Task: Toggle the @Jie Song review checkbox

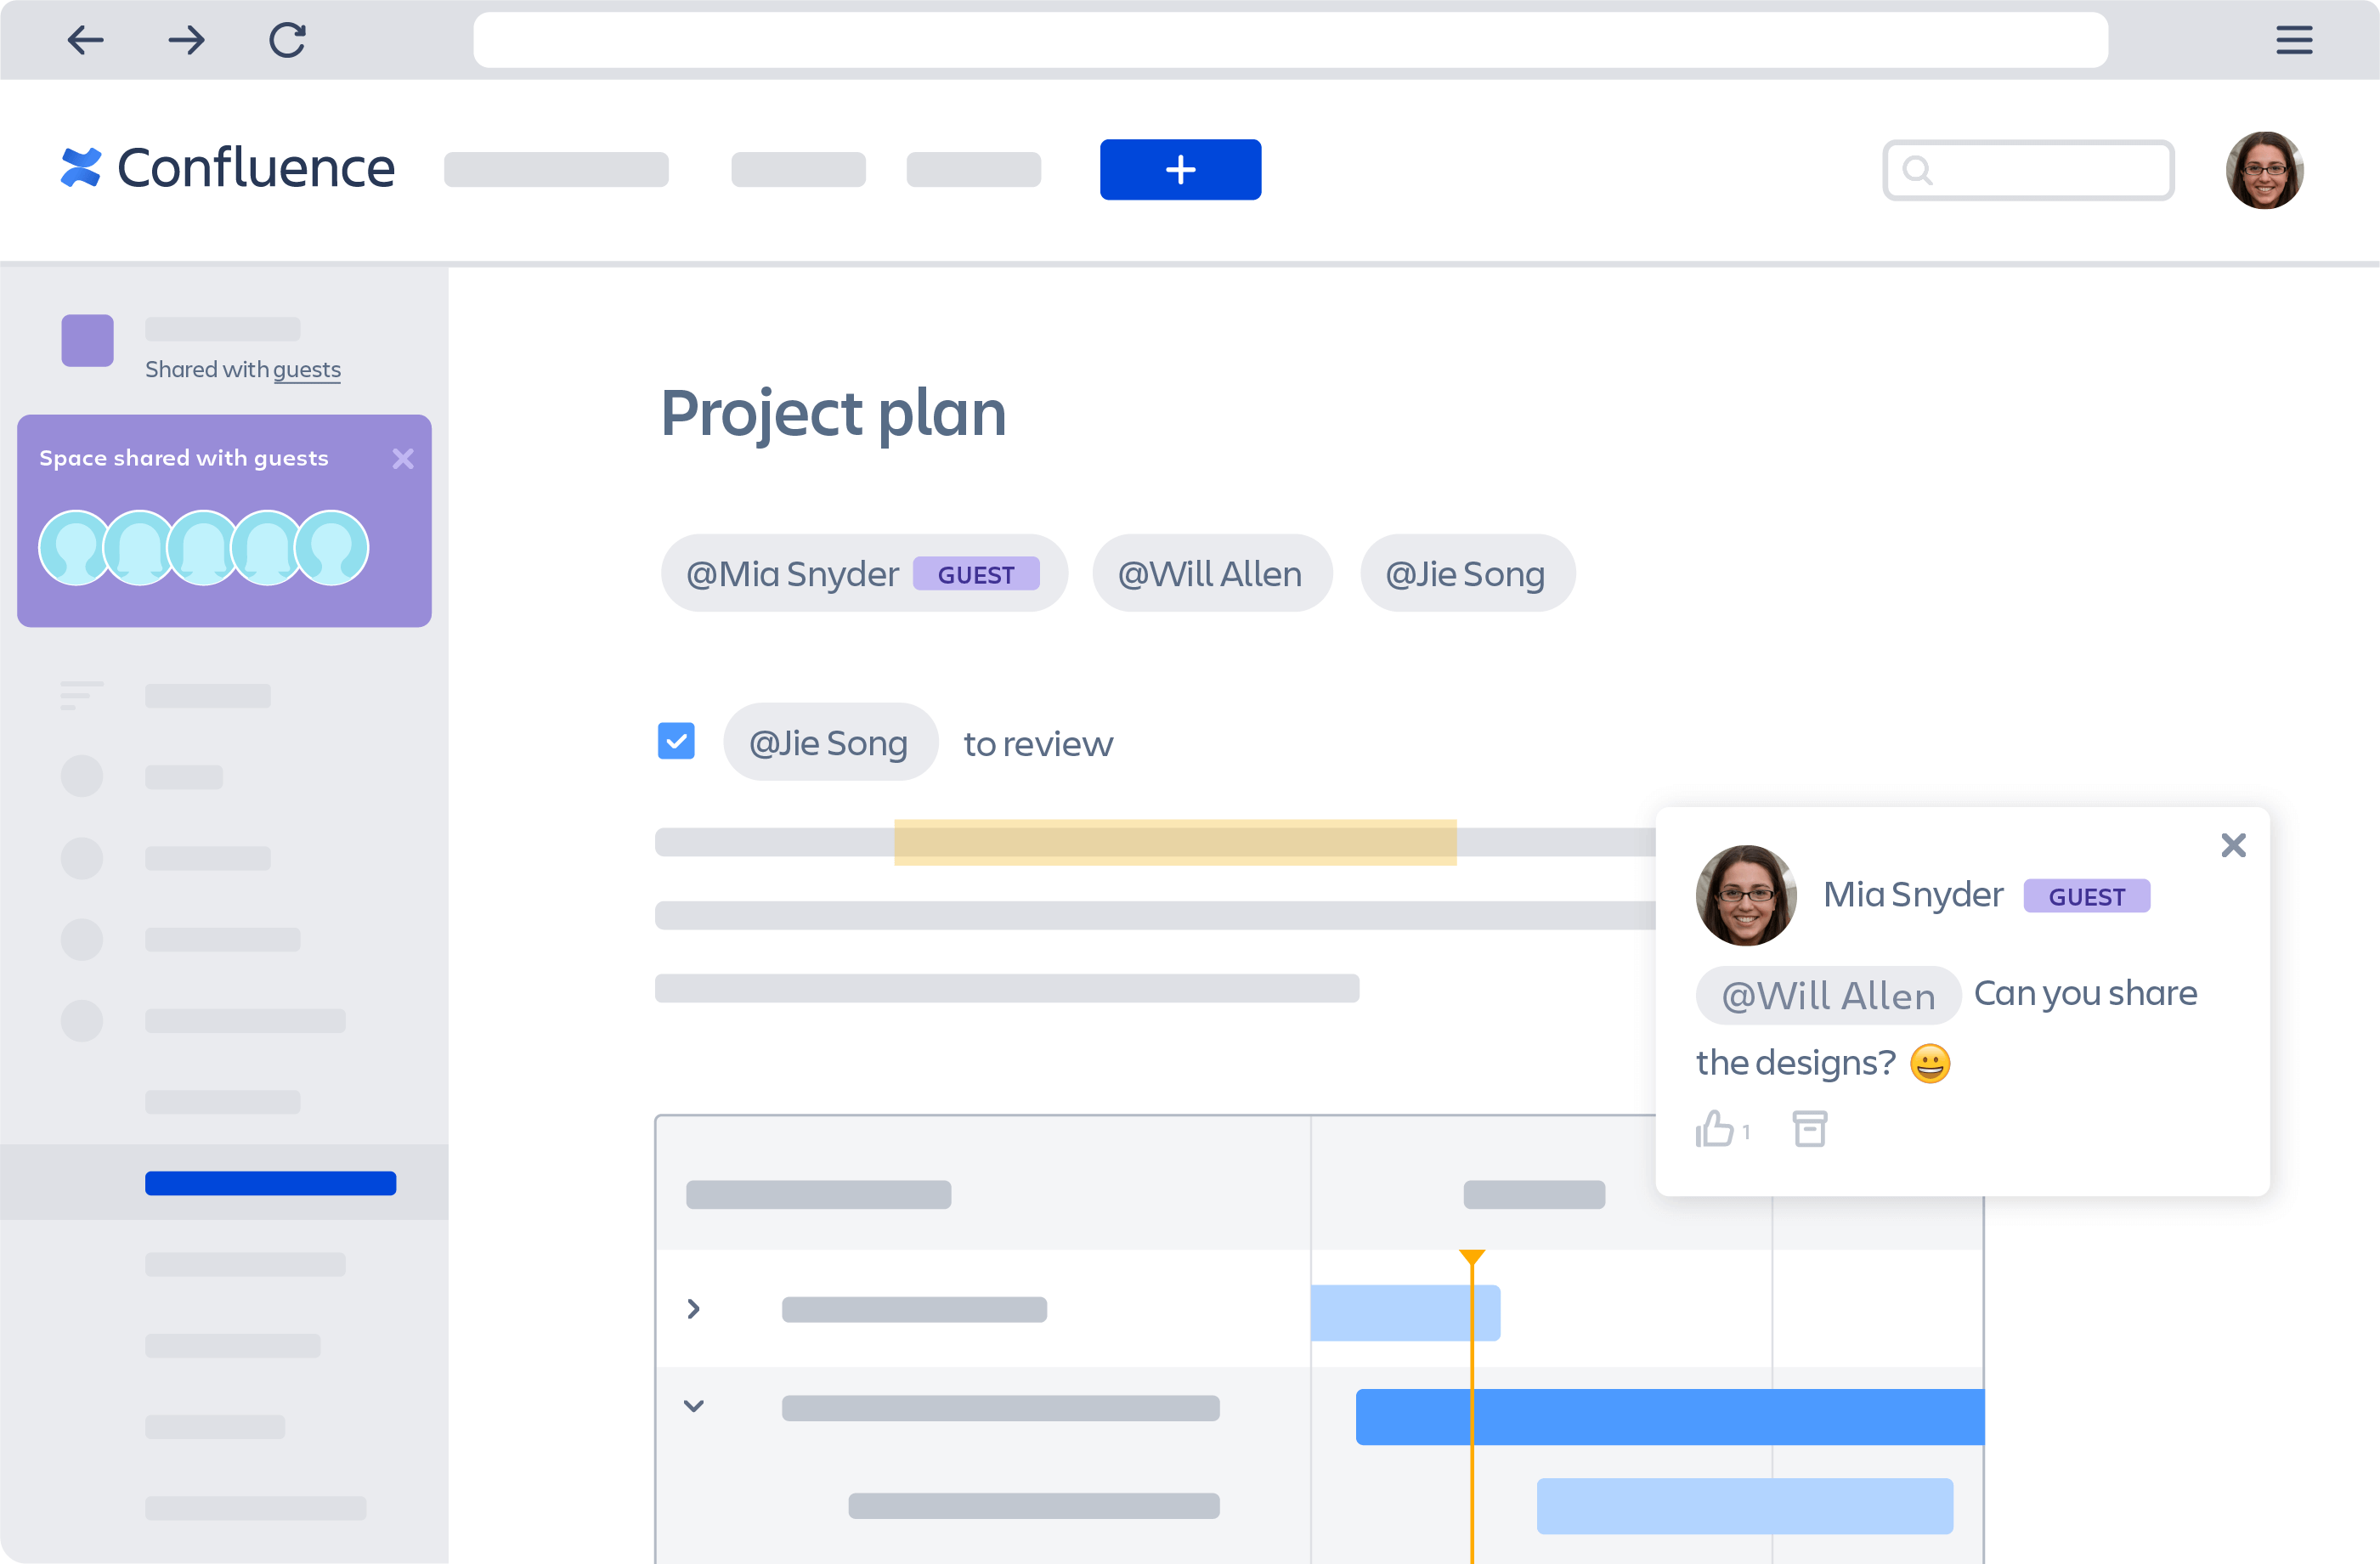Action: 676,742
